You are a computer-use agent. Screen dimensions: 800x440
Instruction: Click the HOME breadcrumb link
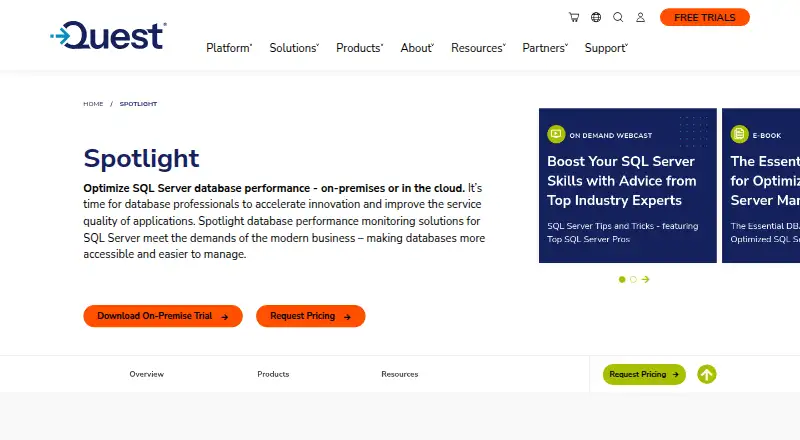(93, 104)
